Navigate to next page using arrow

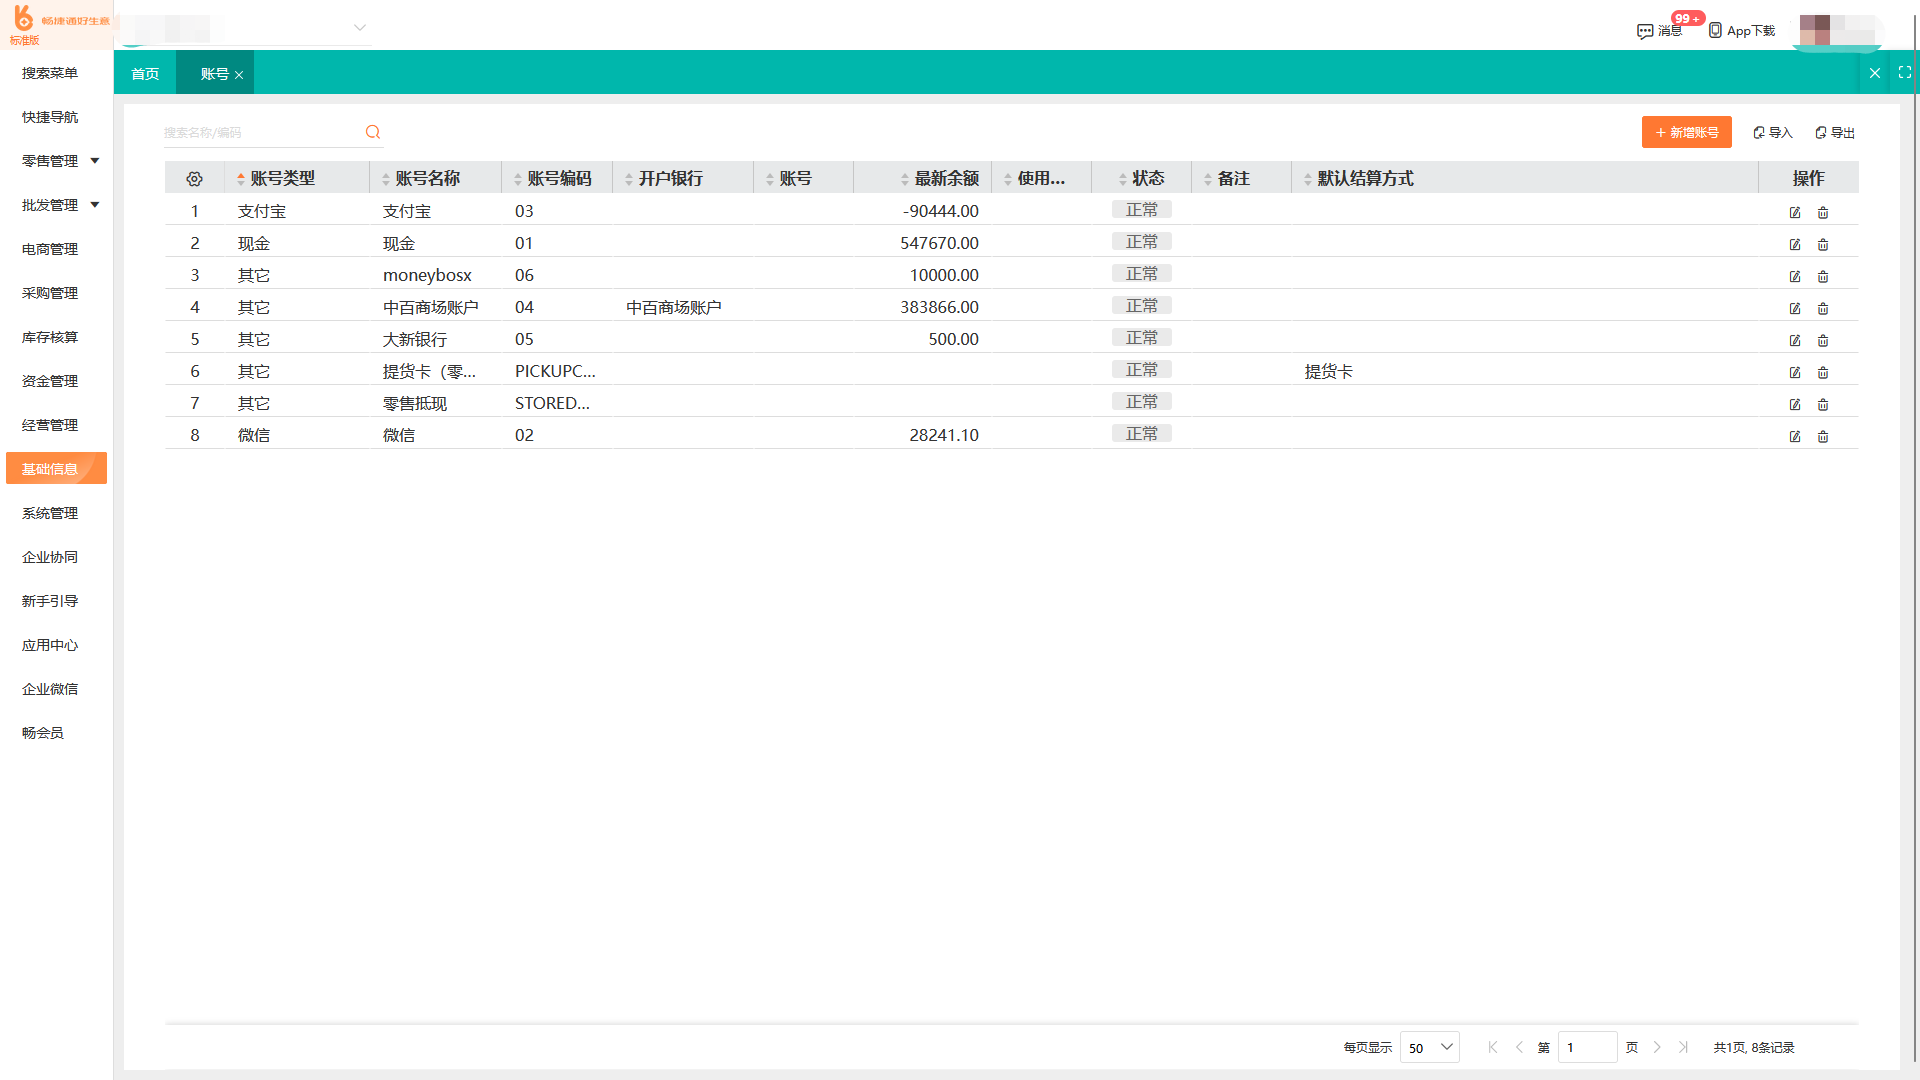1658,1047
